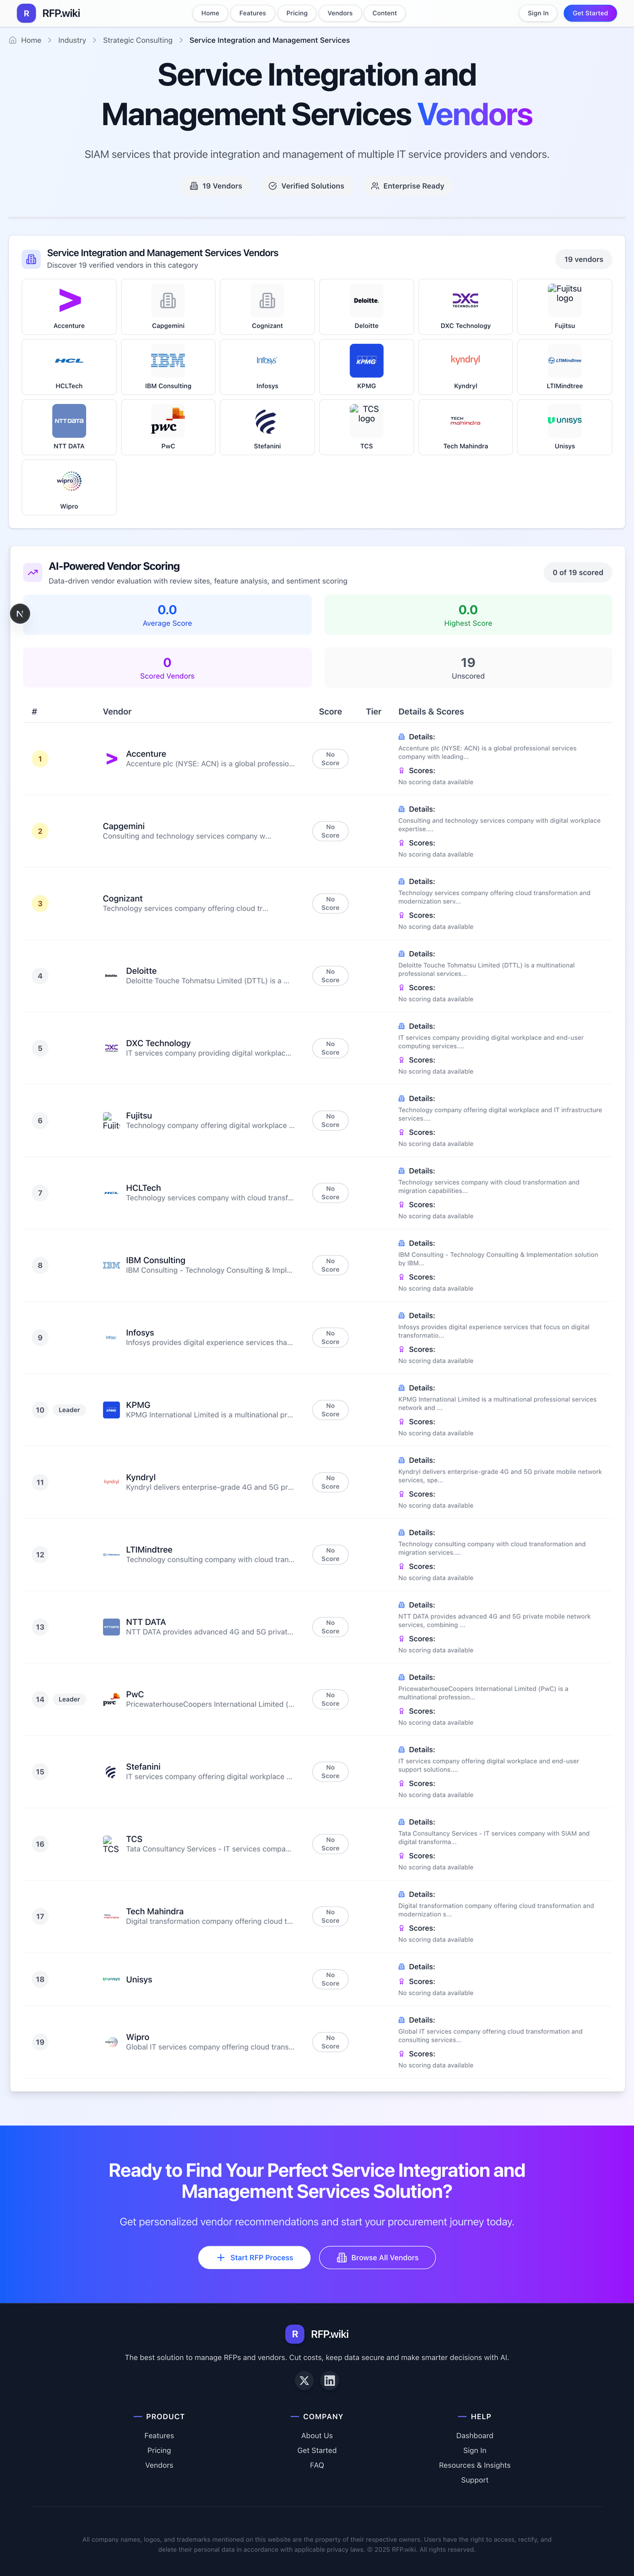Click the RFP.wiki logo icon in header
The height and width of the screenshot is (2576, 634).
26,13
